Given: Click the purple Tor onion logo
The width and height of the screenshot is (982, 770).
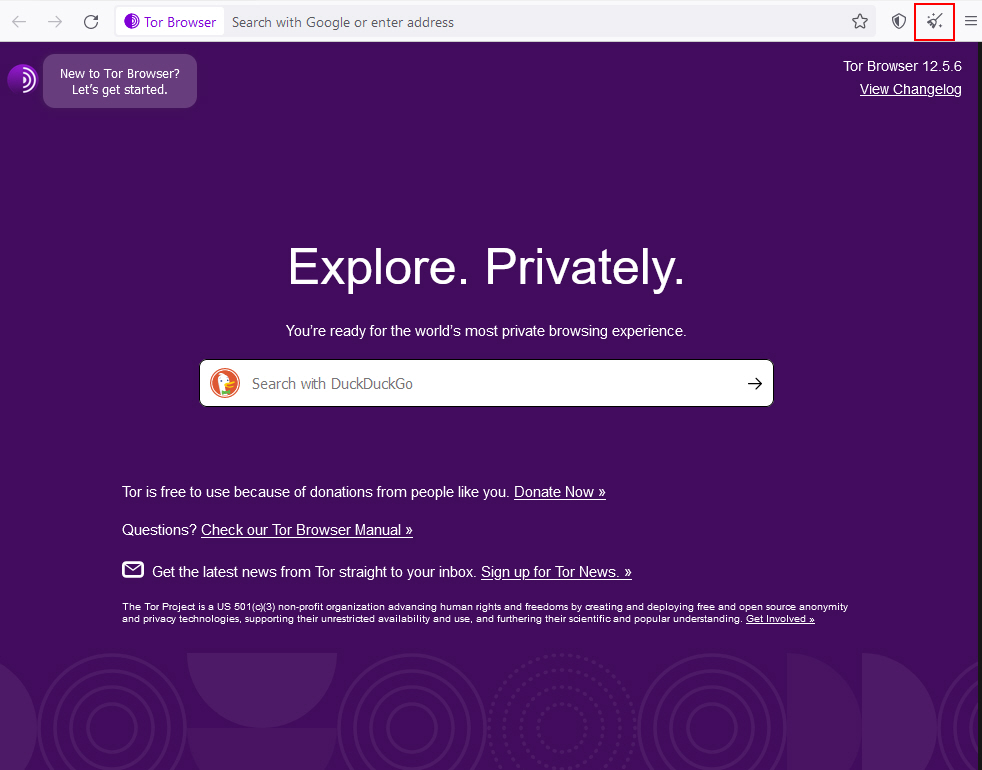Looking at the screenshot, I should coord(23,80).
